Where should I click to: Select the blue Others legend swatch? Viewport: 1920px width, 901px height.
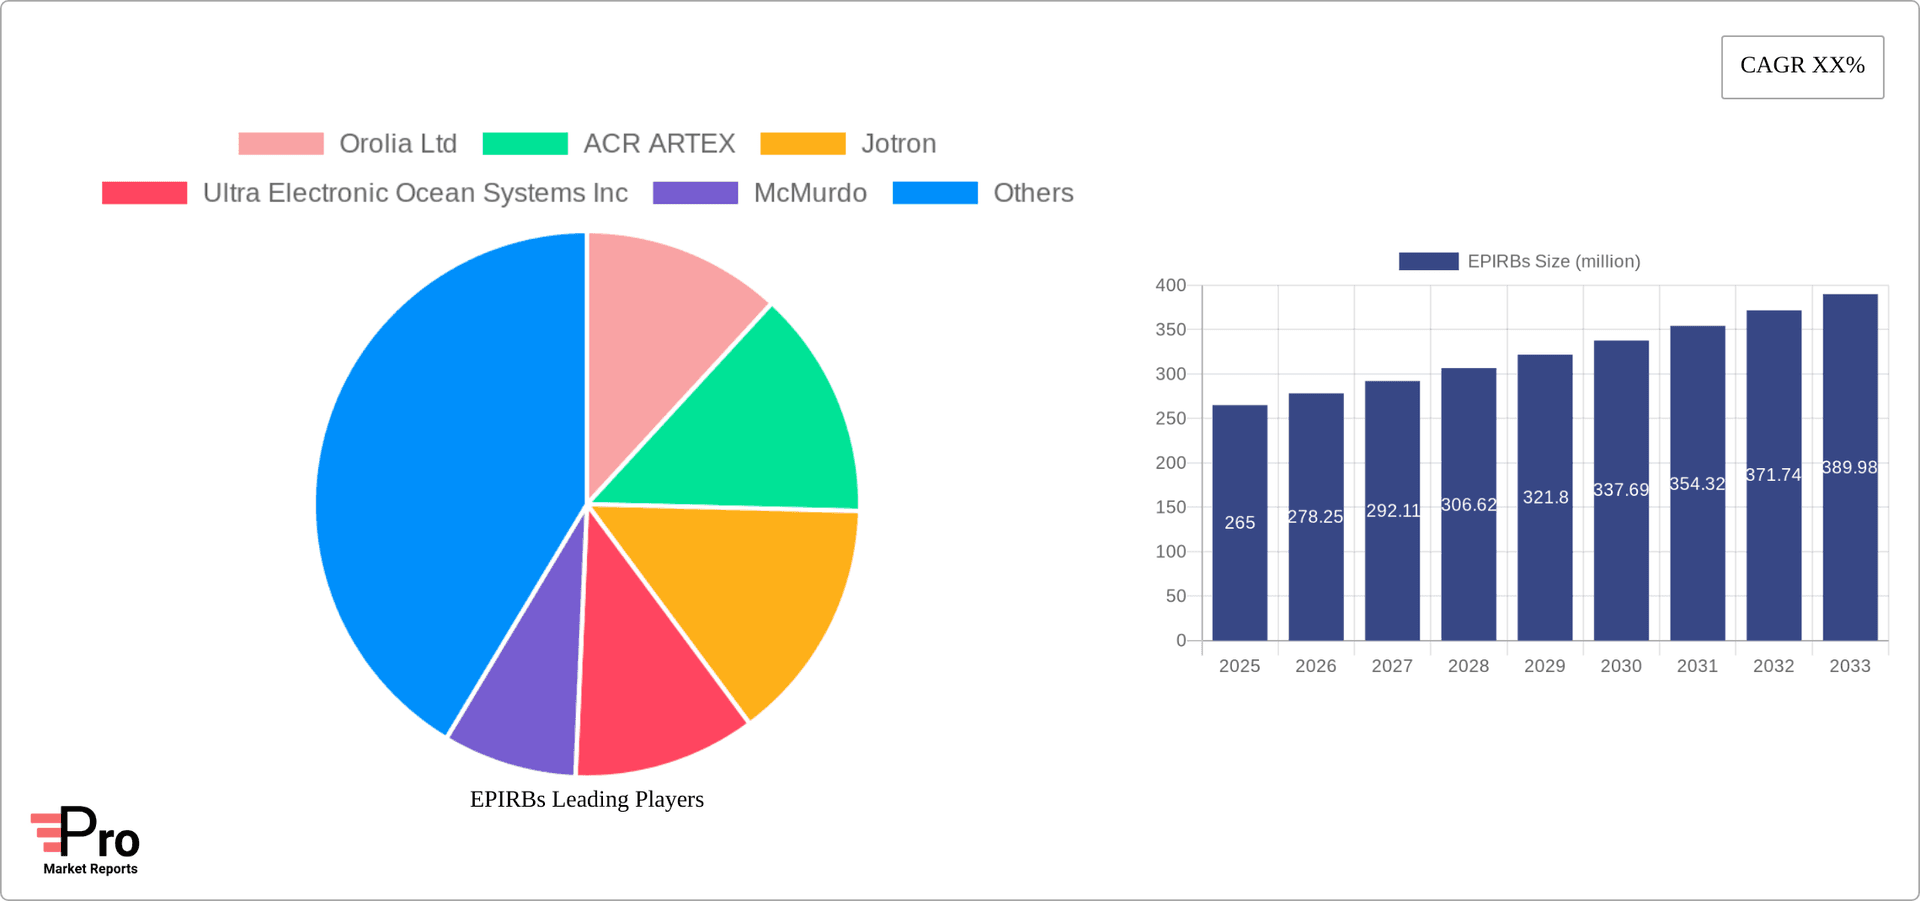coord(935,192)
